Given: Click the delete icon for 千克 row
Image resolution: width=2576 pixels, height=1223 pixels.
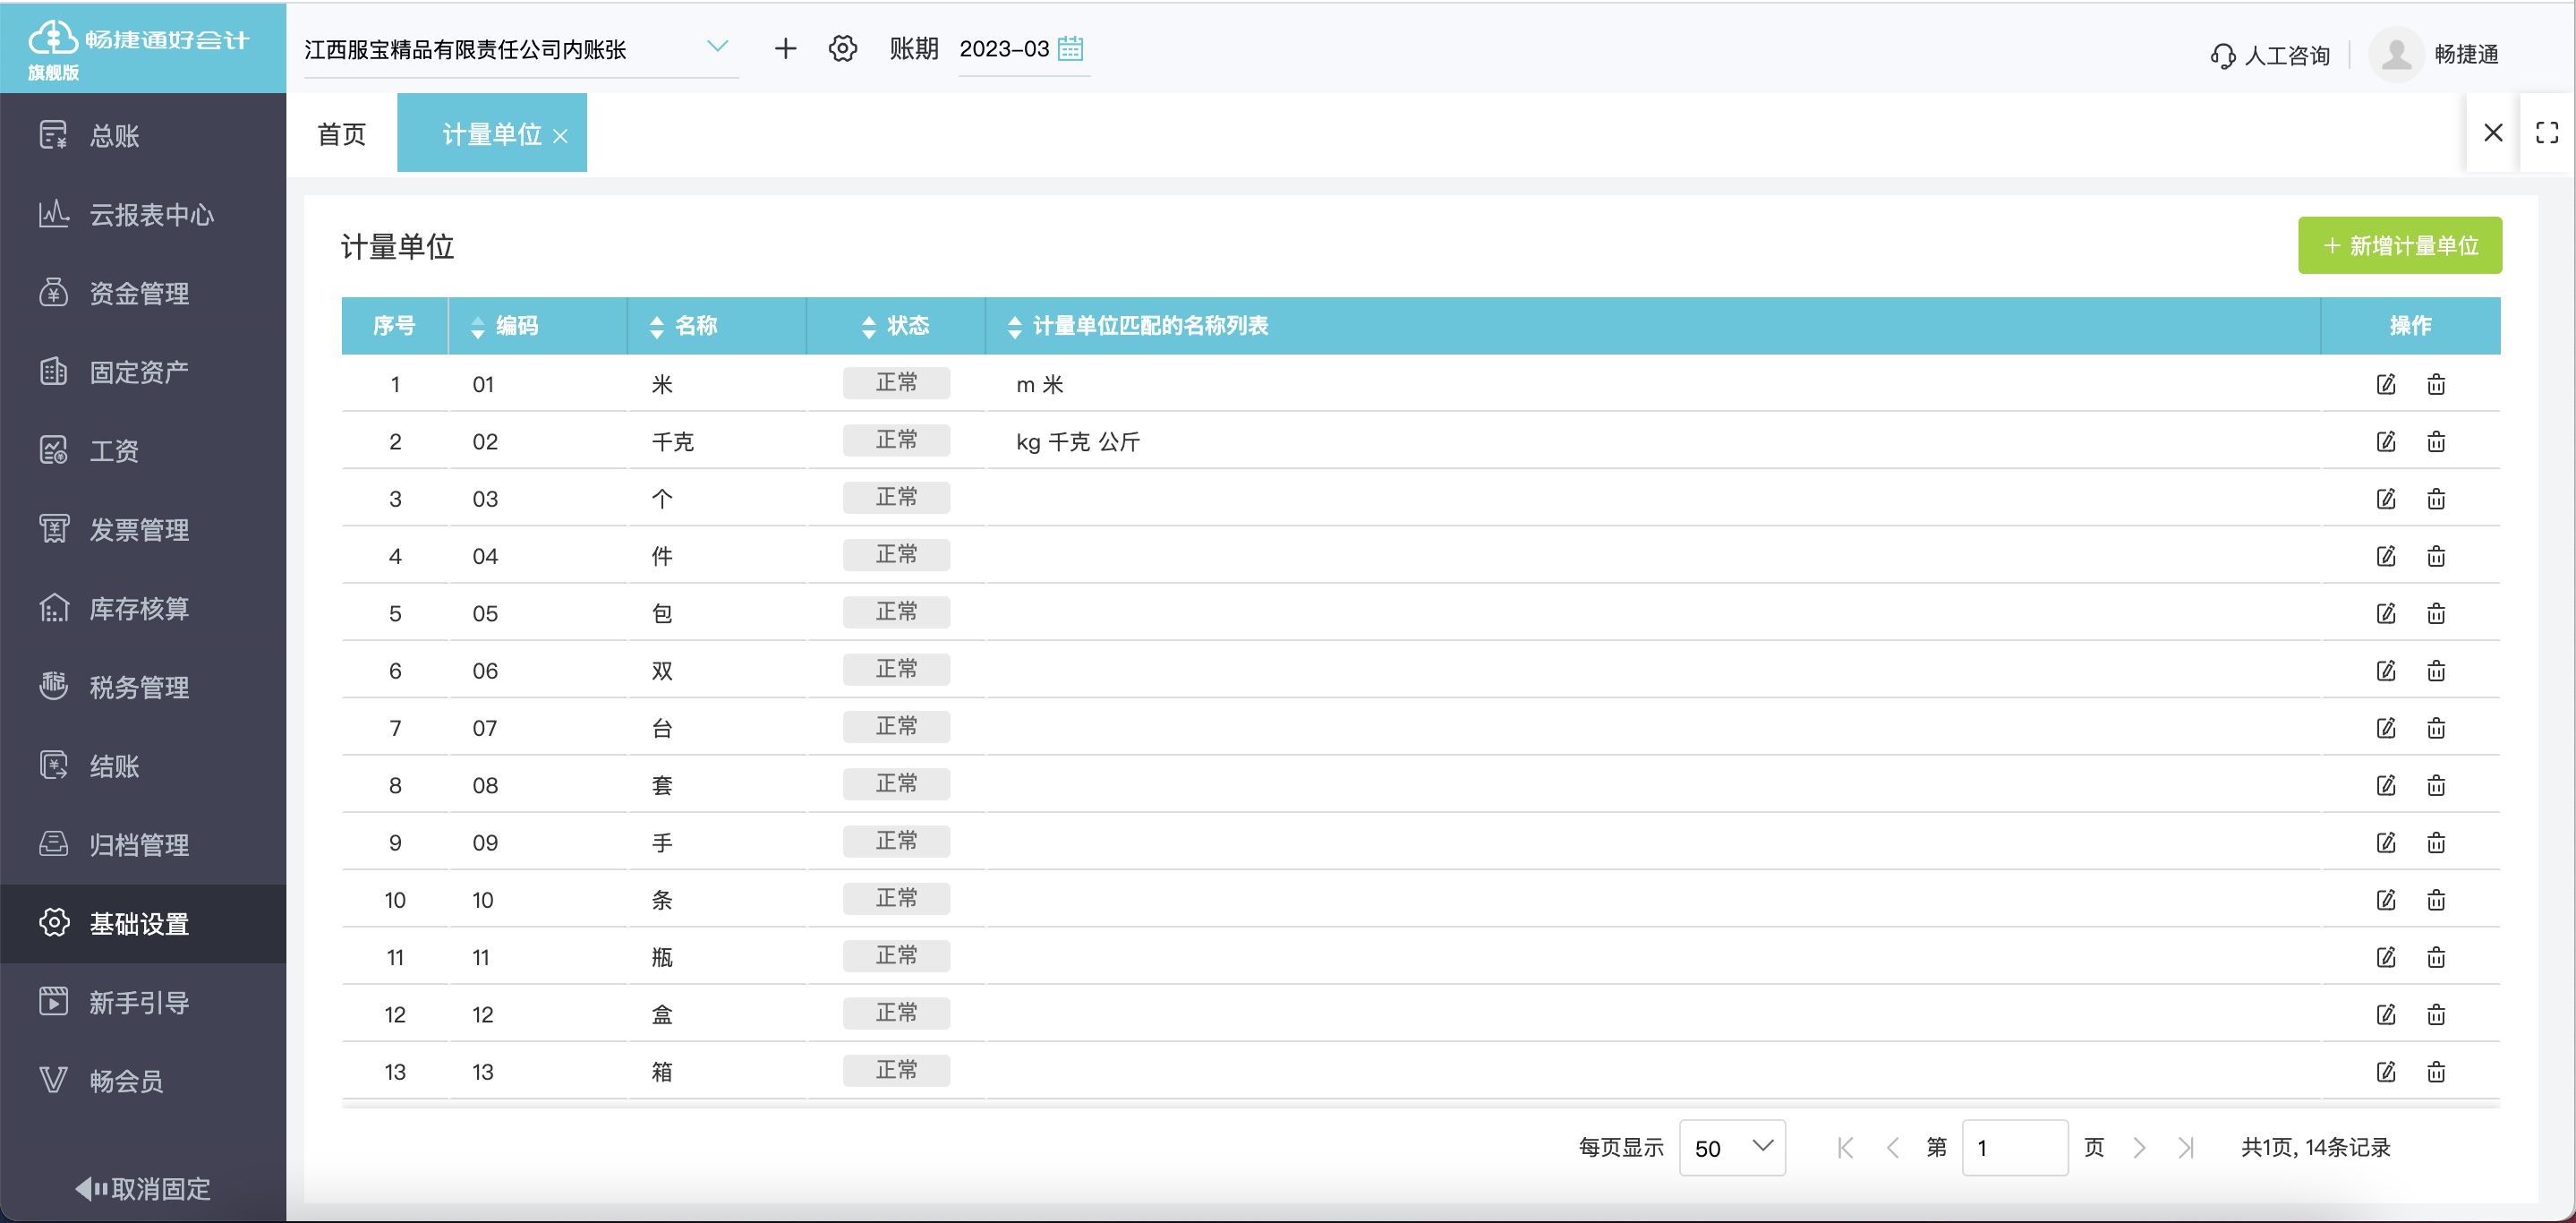Looking at the screenshot, I should pyautogui.click(x=2436, y=440).
